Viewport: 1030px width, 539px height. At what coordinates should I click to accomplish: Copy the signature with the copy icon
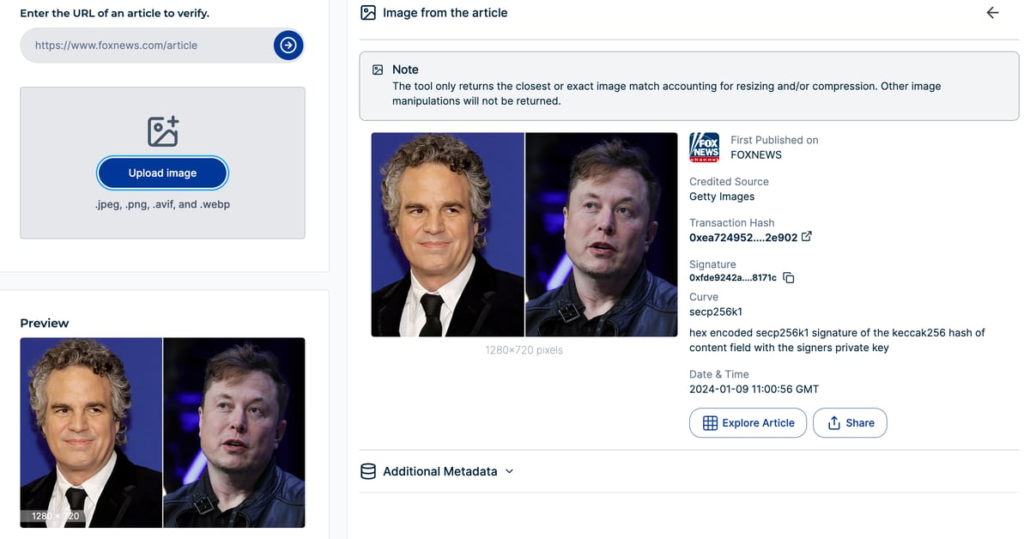788,278
